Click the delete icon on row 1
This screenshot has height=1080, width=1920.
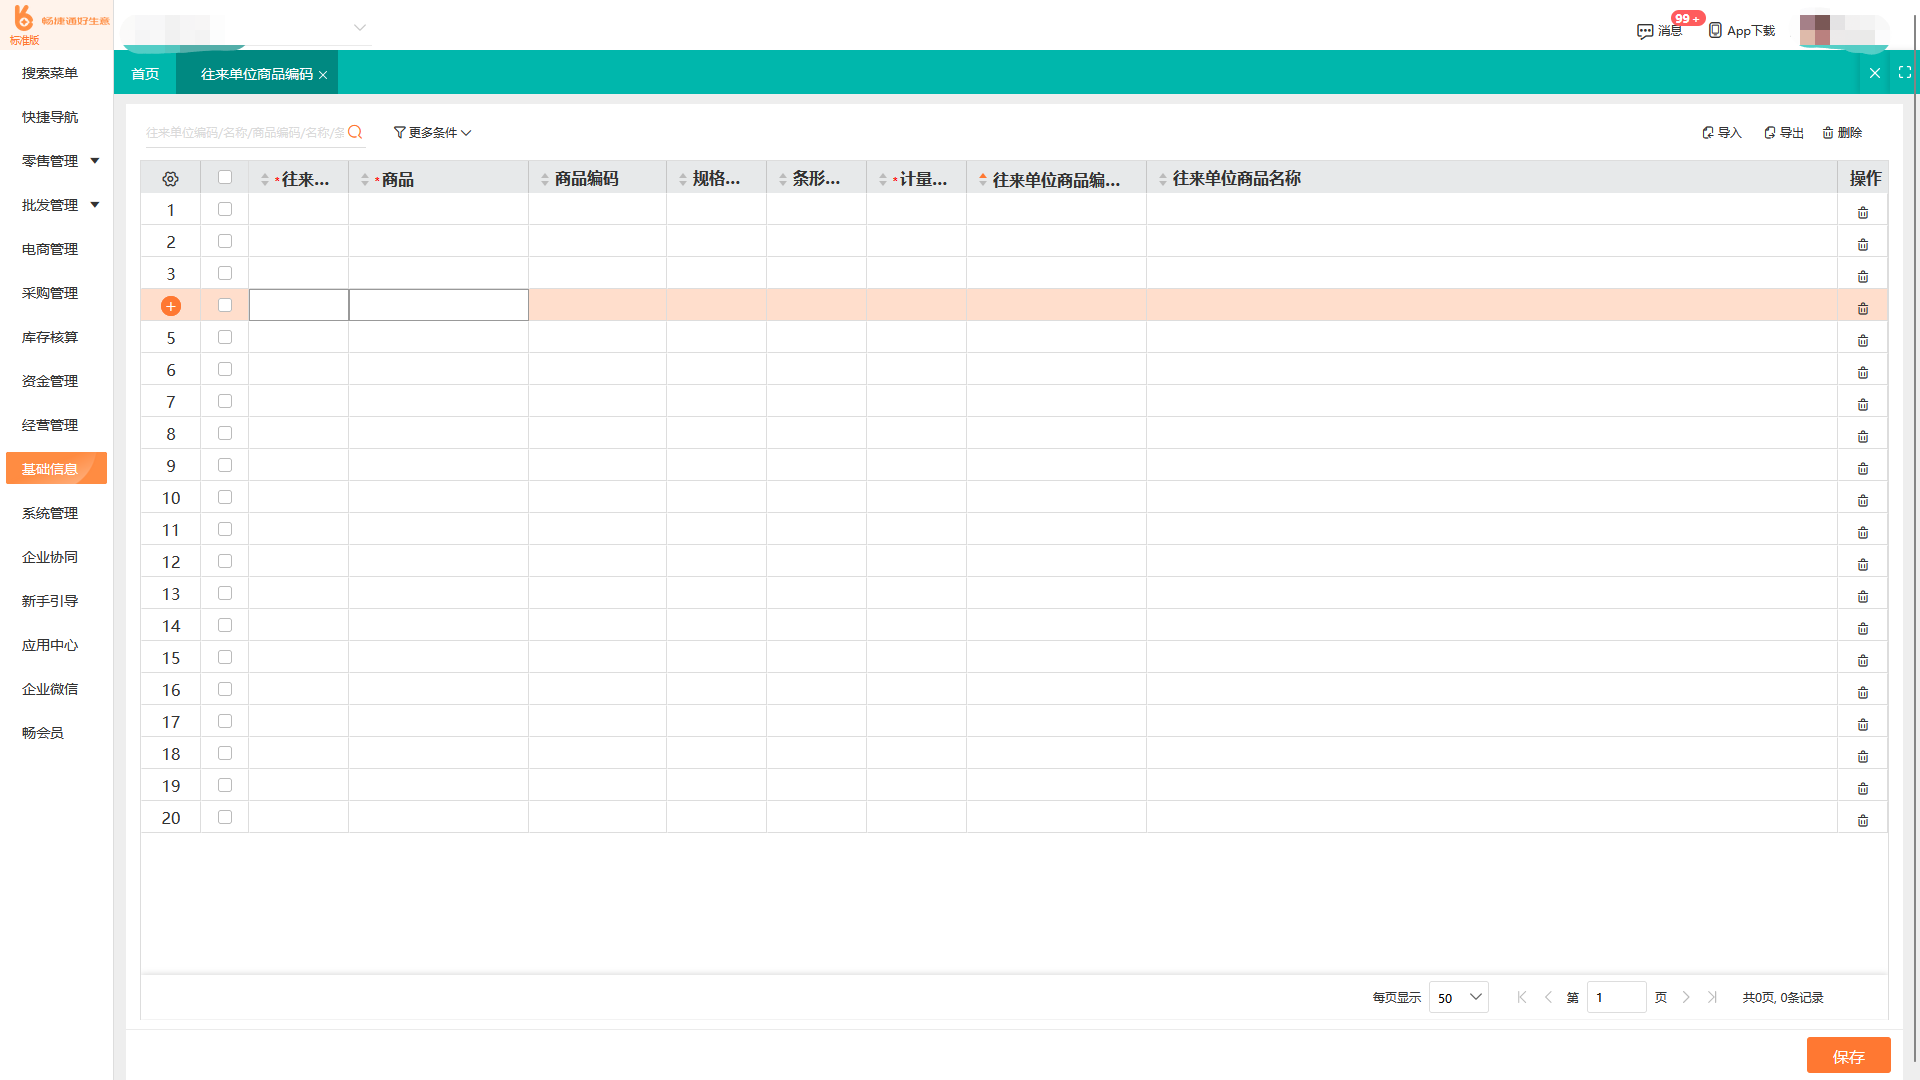pyautogui.click(x=1865, y=211)
